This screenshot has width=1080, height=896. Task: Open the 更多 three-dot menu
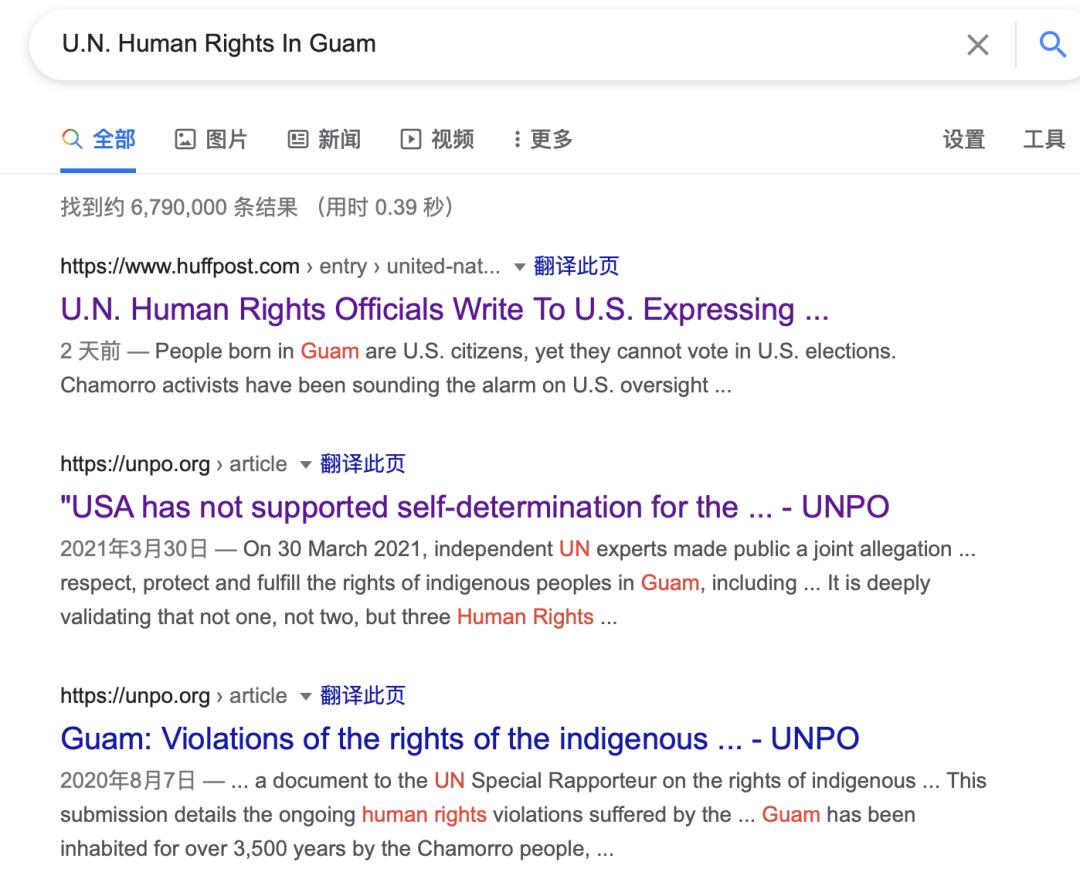517,139
